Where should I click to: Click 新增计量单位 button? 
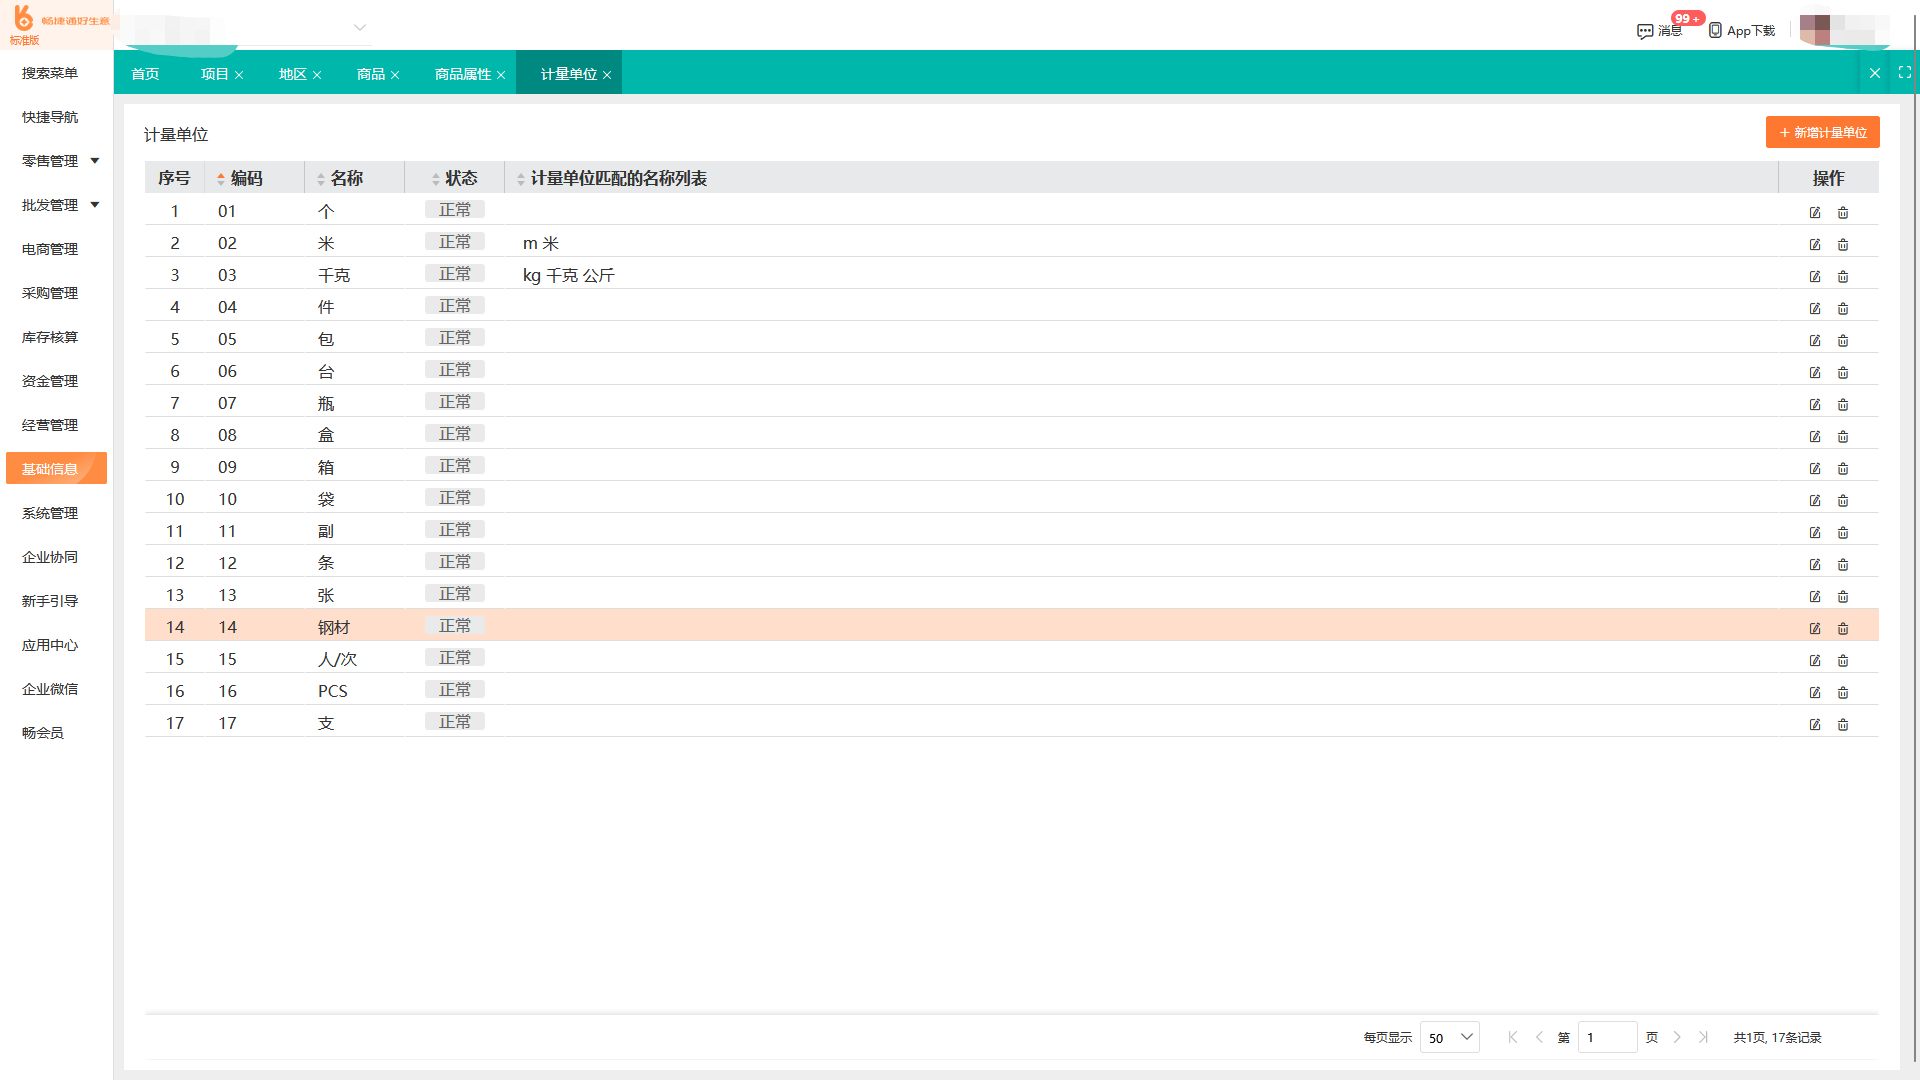tap(1822, 132)
